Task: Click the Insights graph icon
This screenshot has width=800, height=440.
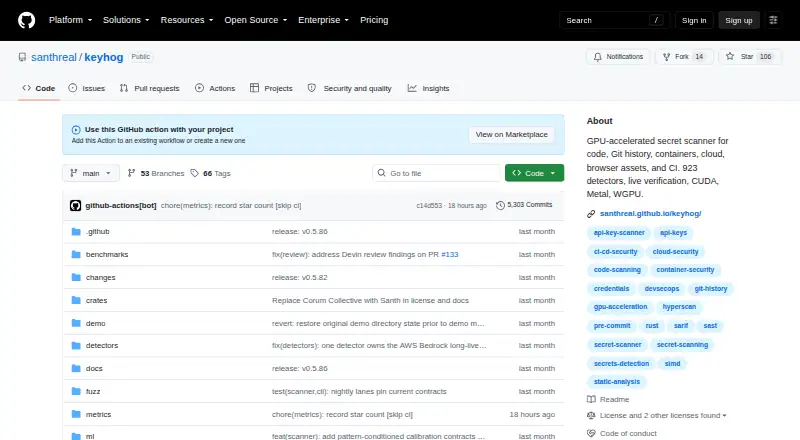Action: 412,88
